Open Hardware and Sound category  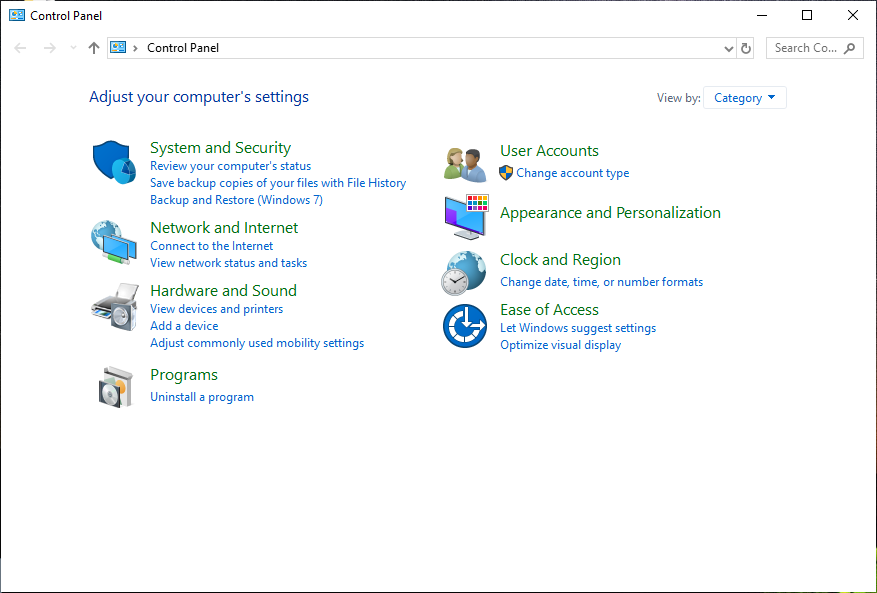coord(223,291)
